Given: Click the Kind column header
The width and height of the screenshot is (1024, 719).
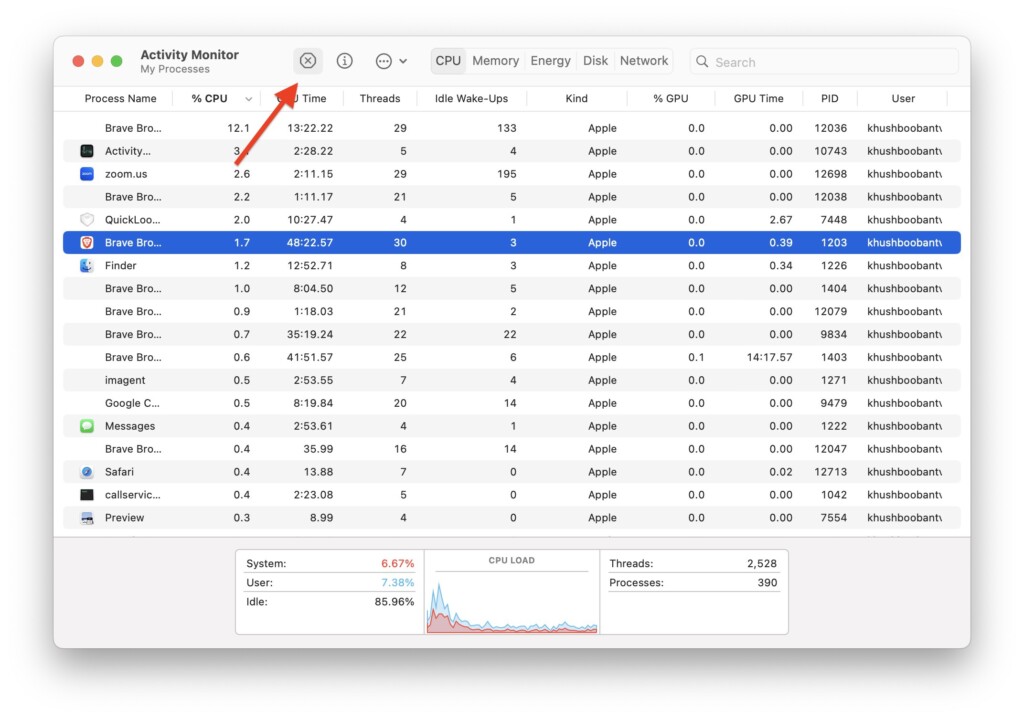Looking at the screenshot, I should [x=577, y=99].
